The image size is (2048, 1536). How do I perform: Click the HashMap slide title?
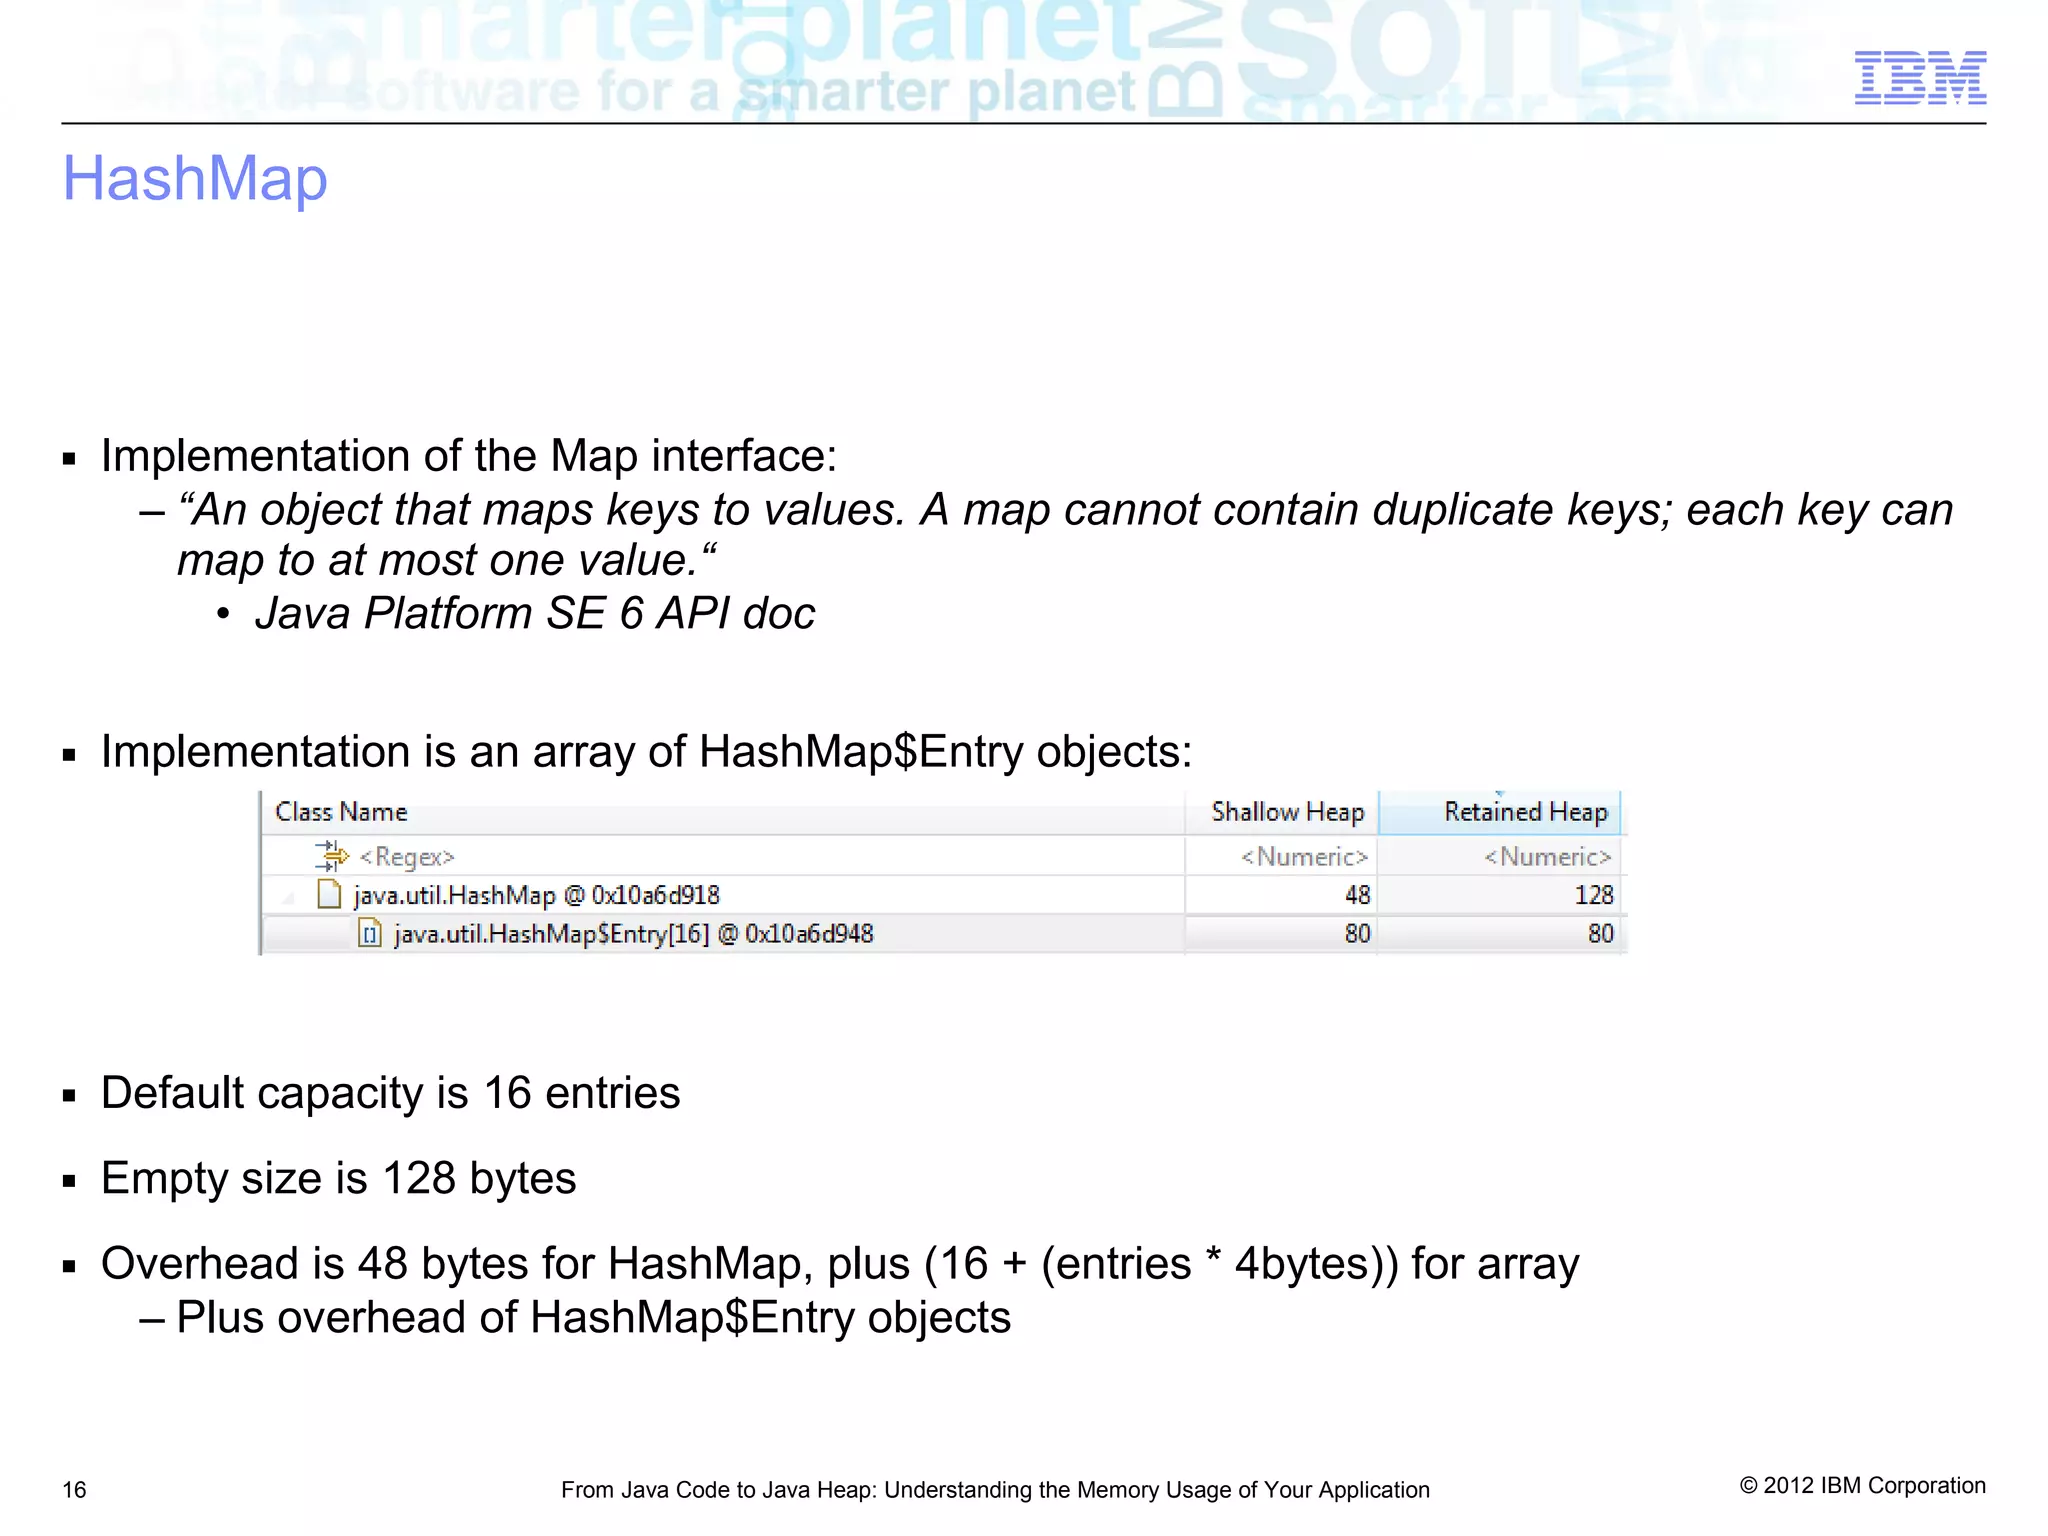195,179
